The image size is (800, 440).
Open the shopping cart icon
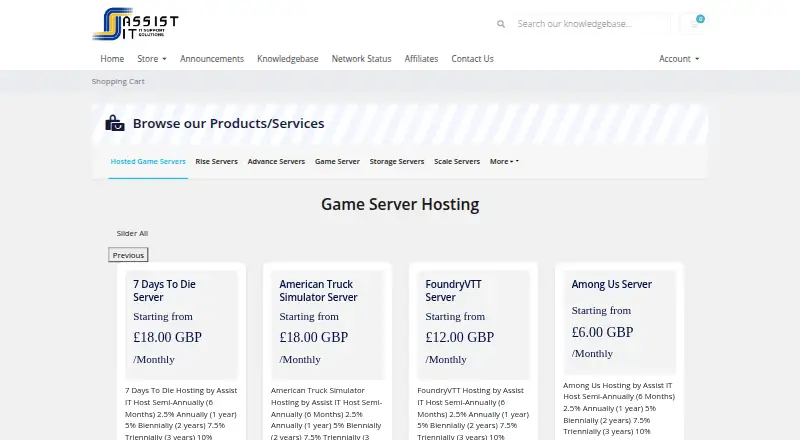click(694, 23)
